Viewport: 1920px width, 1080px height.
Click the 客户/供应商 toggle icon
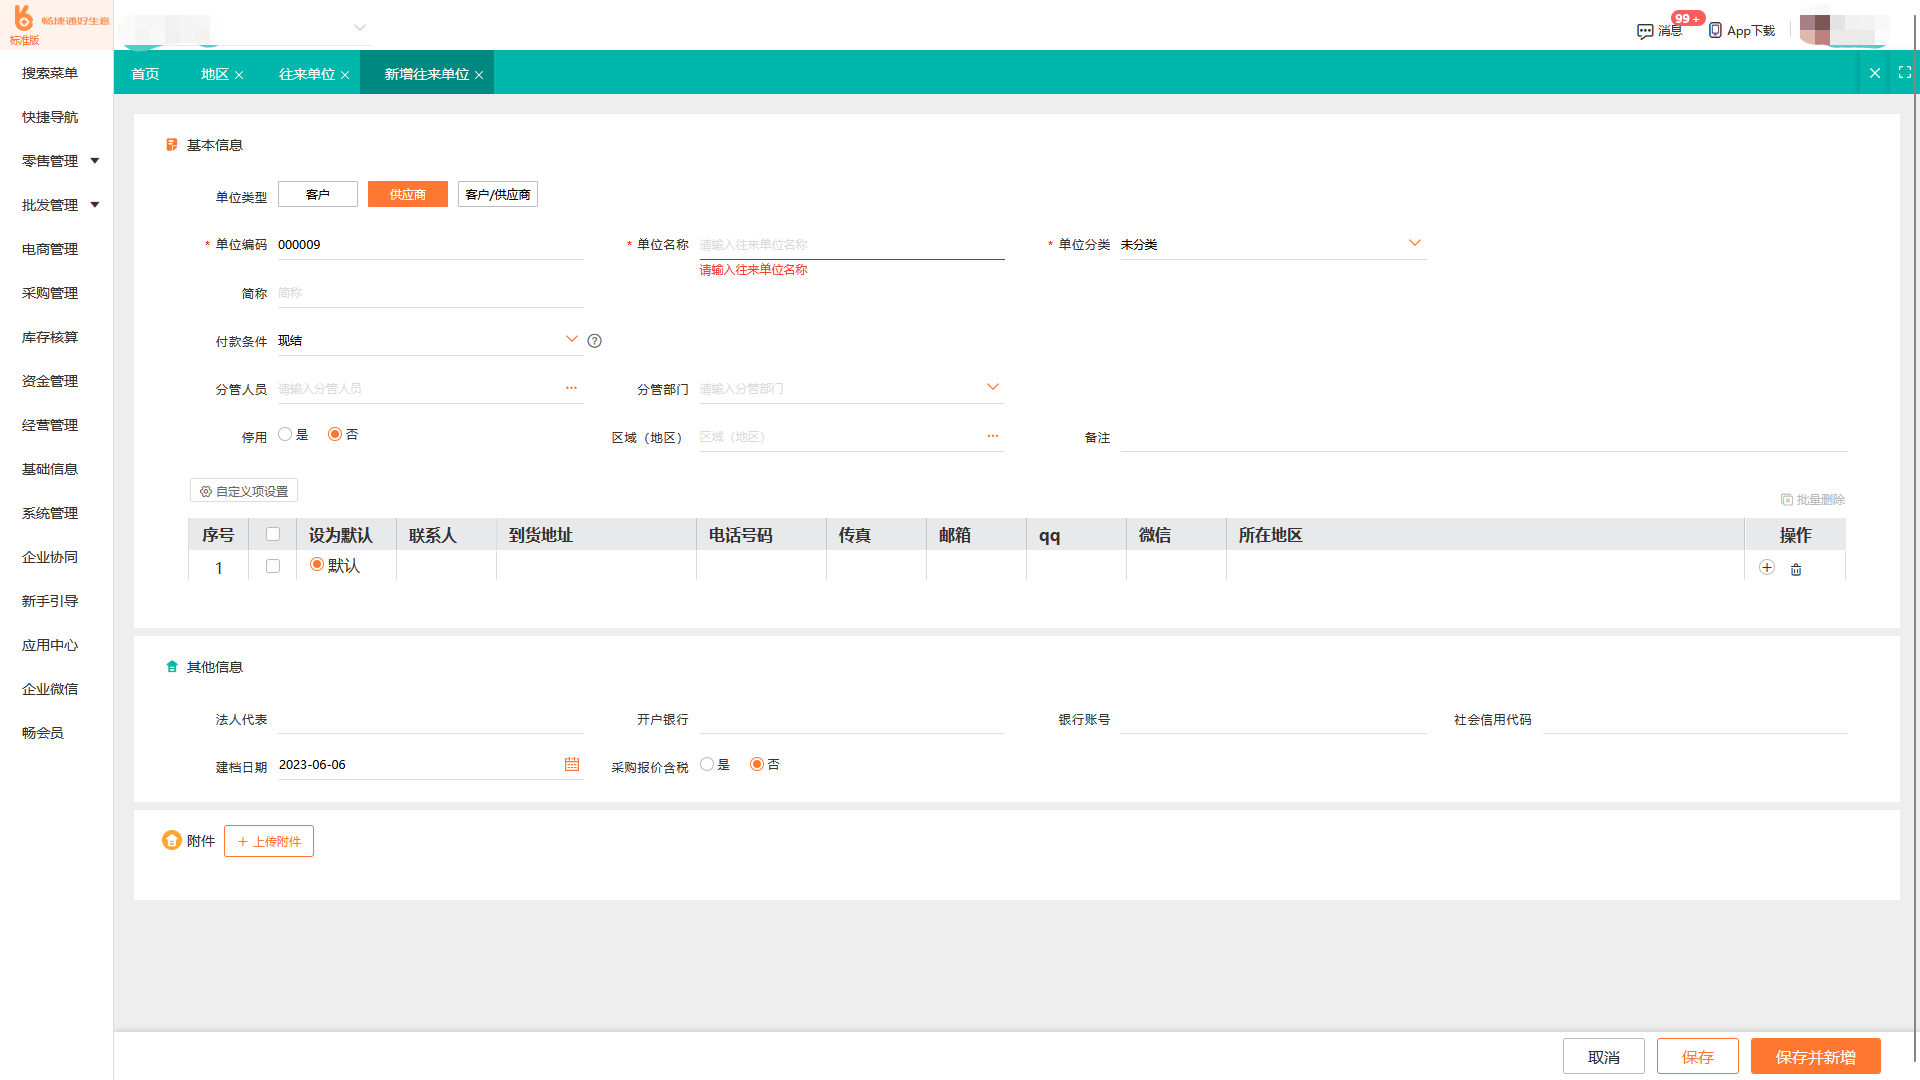tap(498, 194)
